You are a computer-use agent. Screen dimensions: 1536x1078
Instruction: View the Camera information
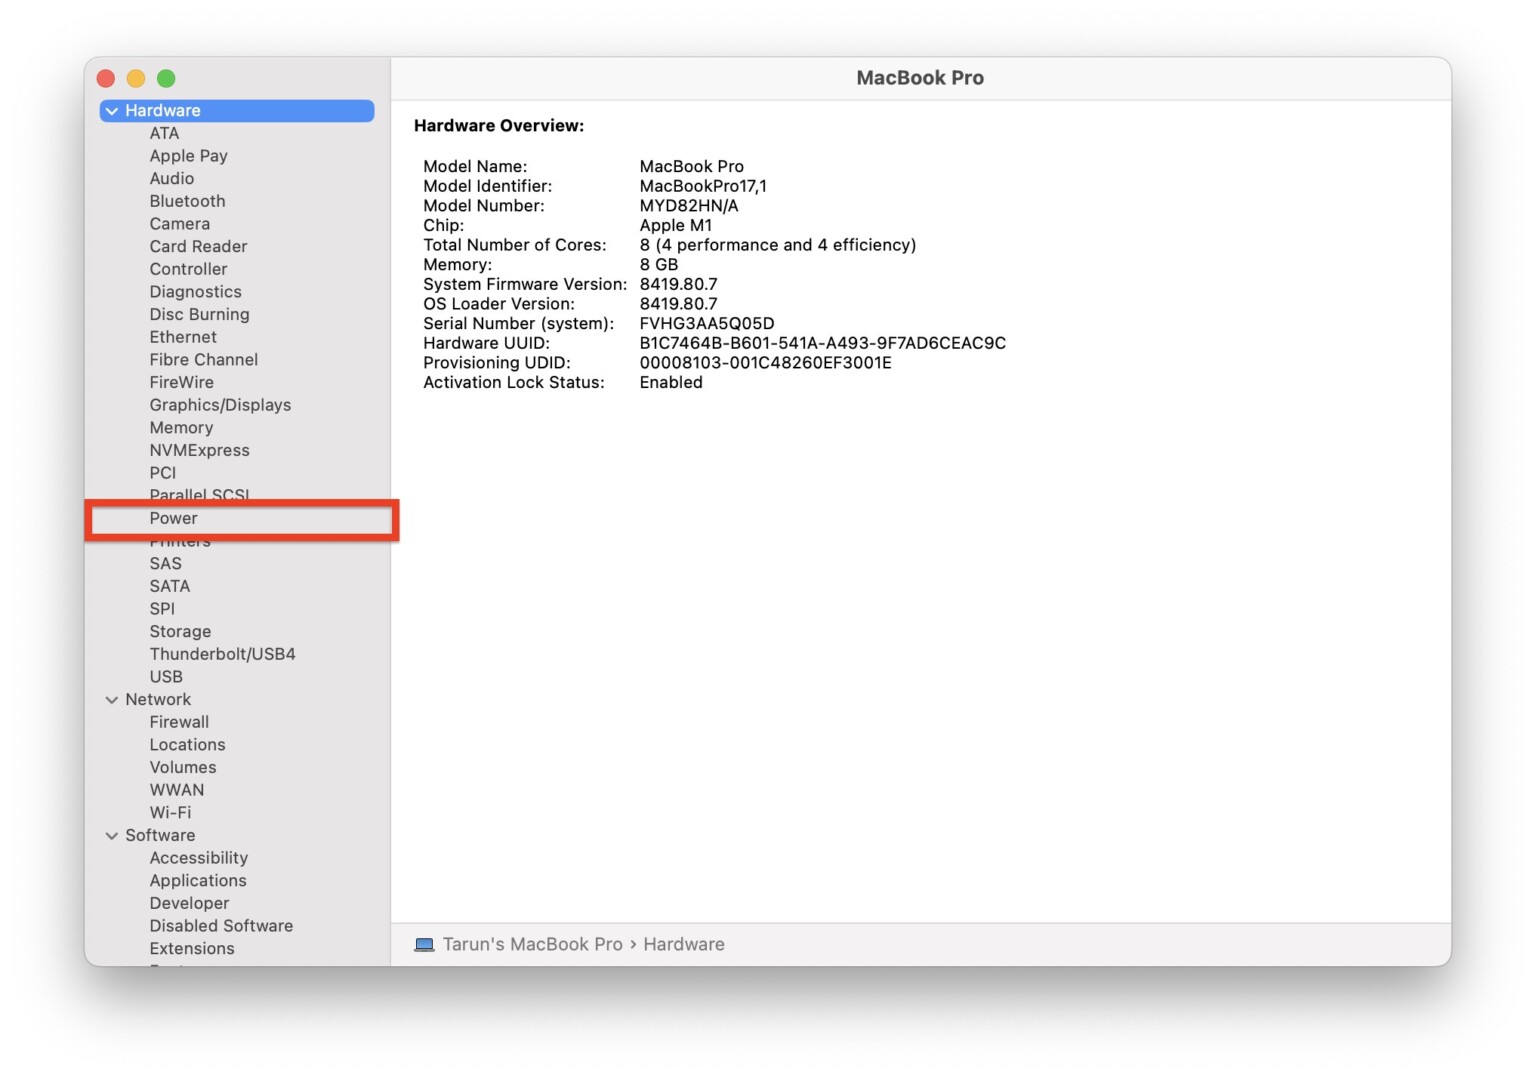[179, 223]
